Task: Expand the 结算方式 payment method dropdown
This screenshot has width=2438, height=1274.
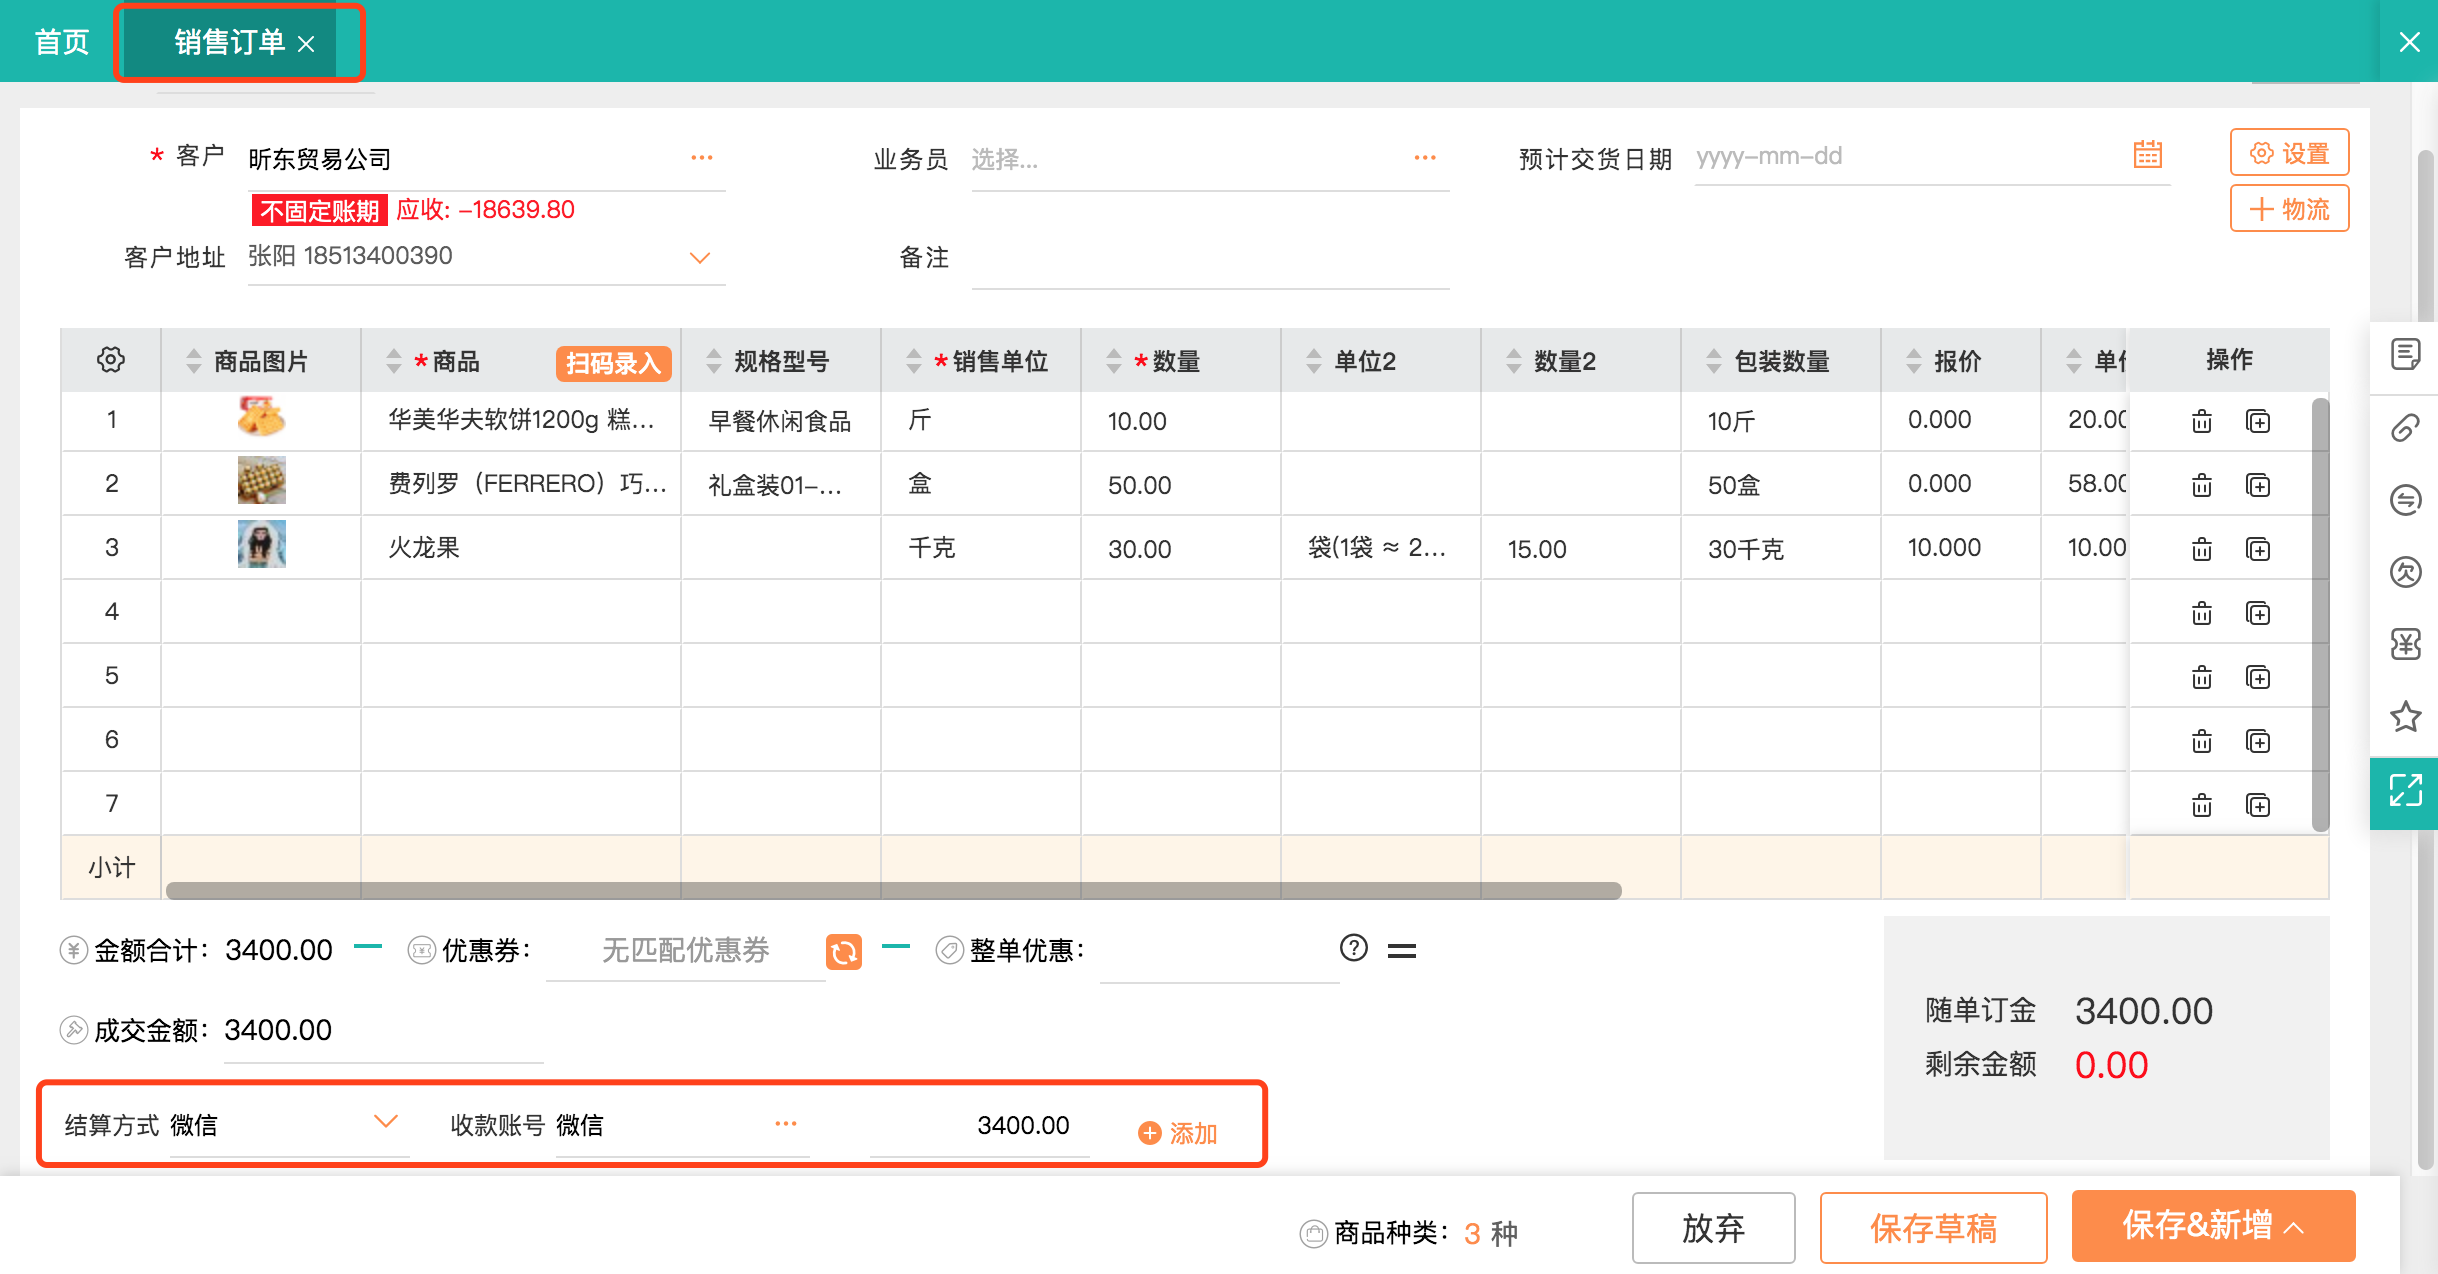Action: [x=384, y=1126]
